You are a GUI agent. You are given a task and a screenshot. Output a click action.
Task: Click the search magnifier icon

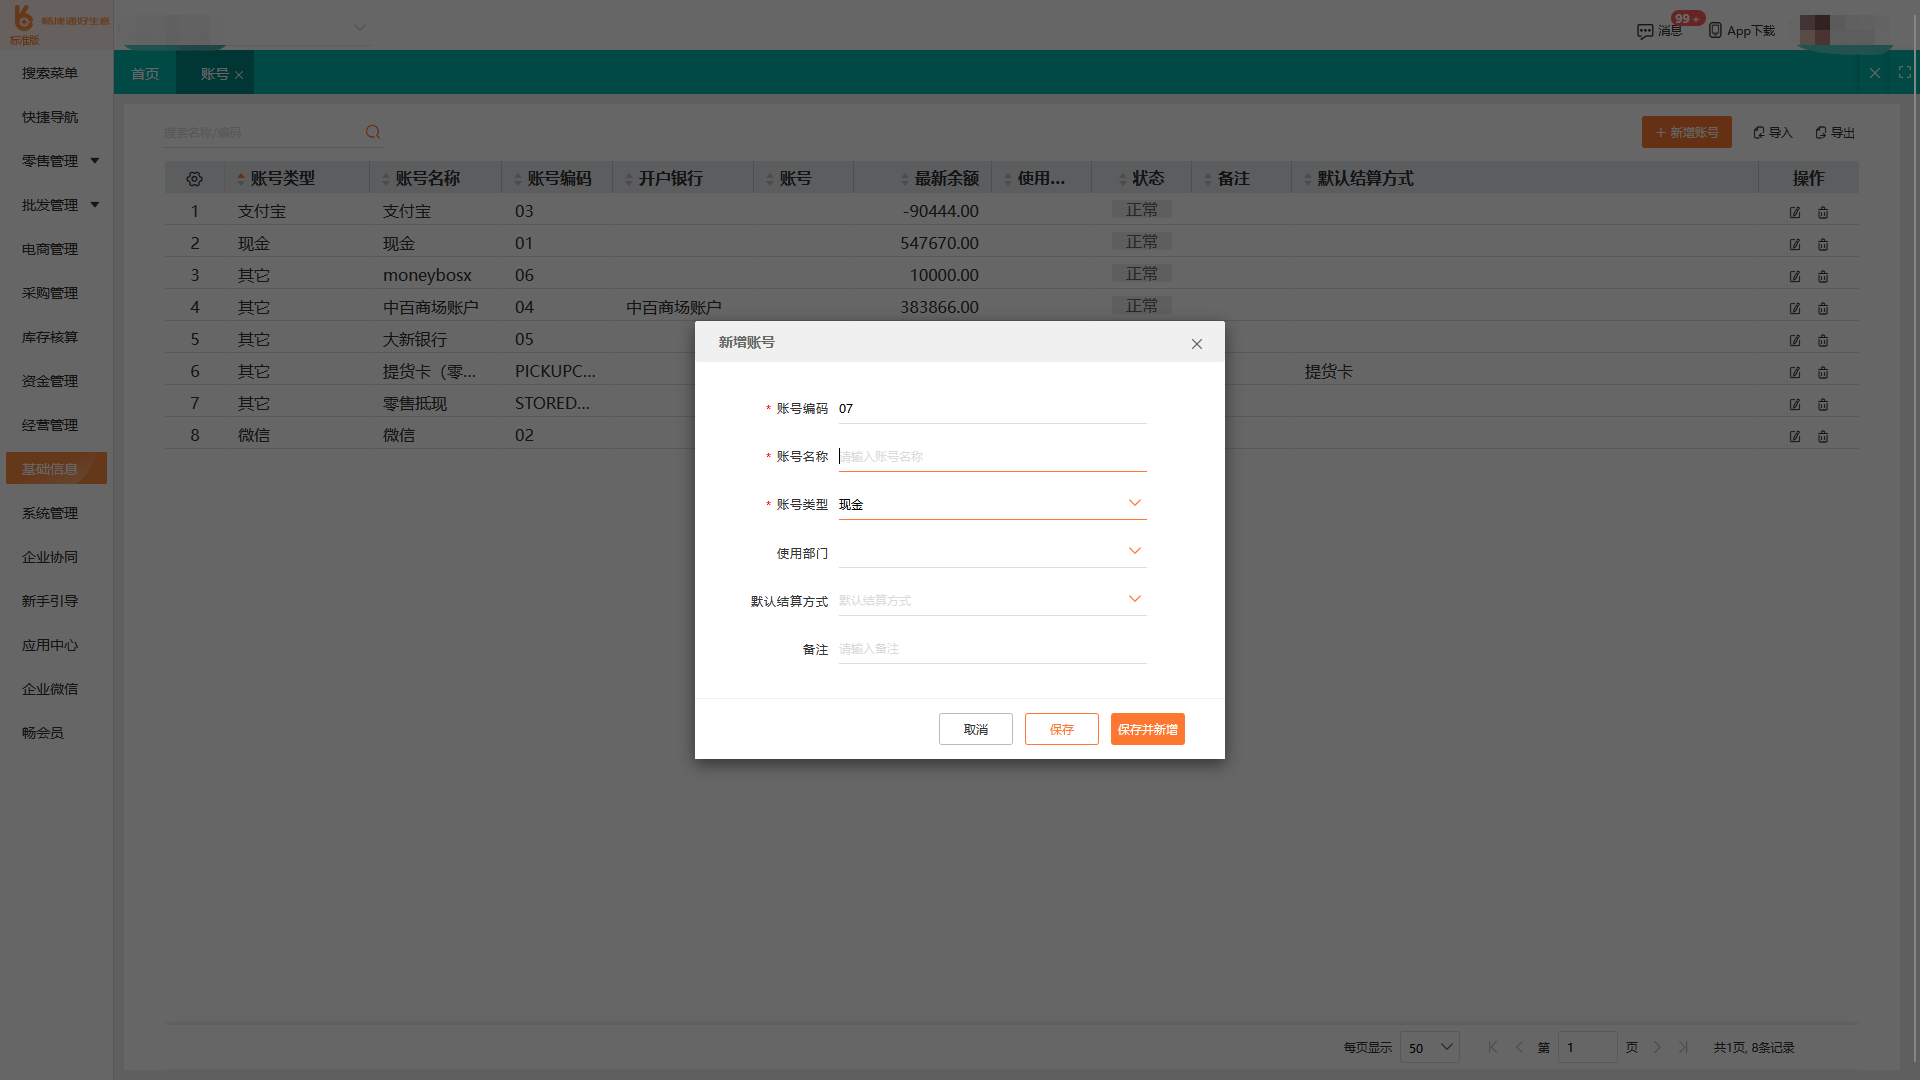coord(375,132)
